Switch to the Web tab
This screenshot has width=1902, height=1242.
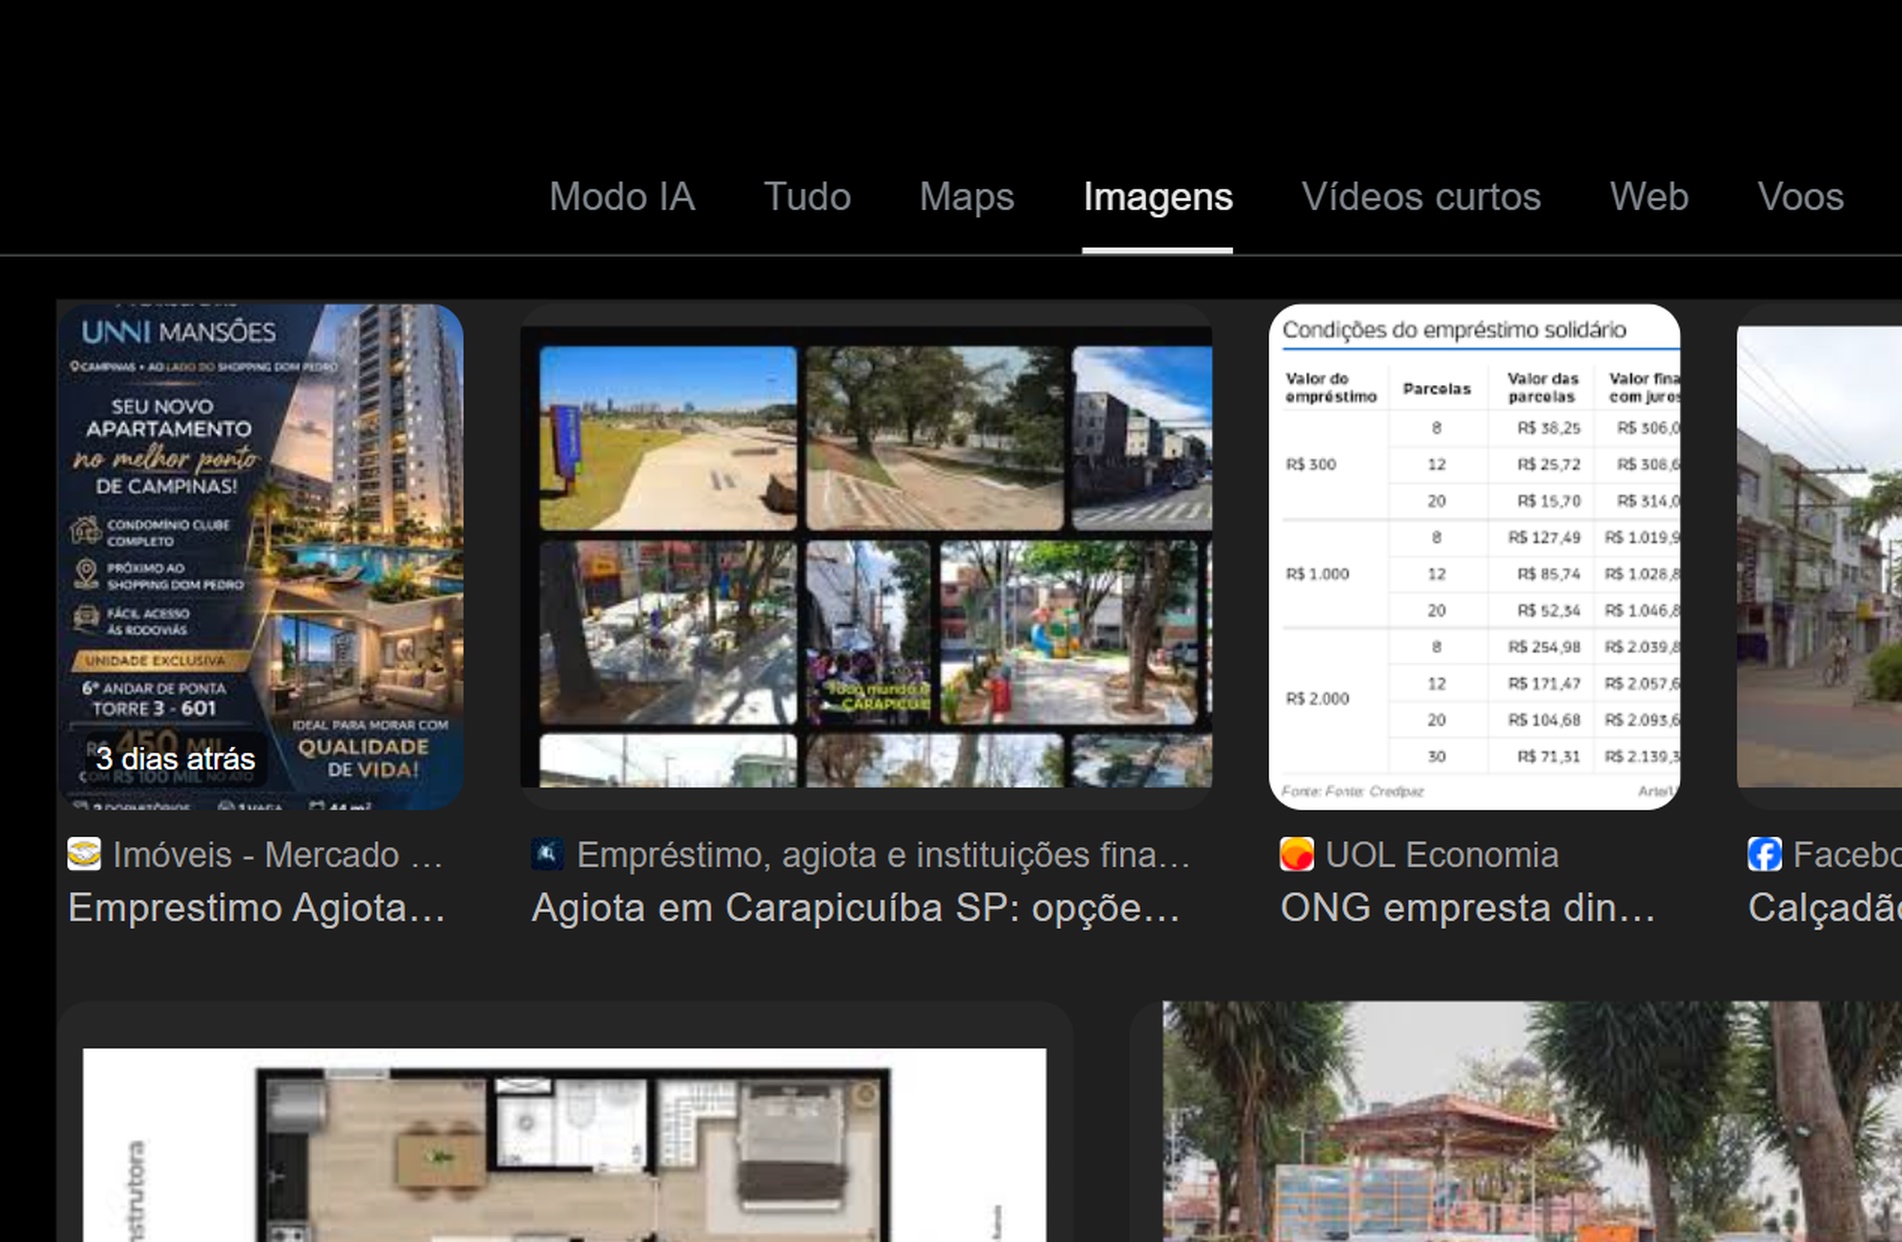(1648, 197)
